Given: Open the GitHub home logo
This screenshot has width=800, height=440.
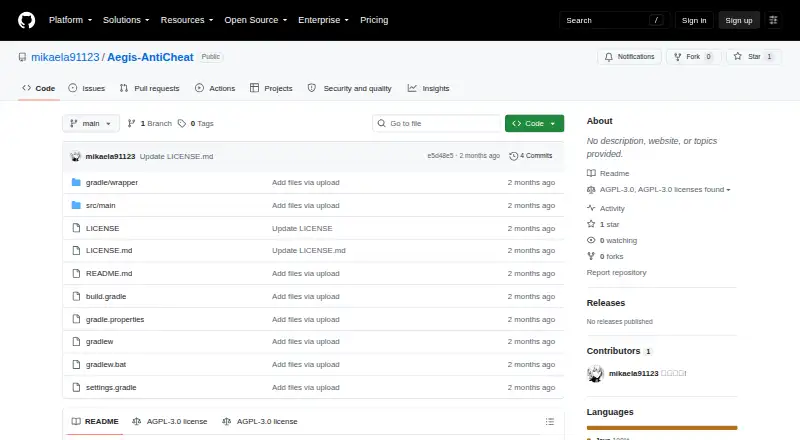Looking at the screenshot, I should click(27, 20).
